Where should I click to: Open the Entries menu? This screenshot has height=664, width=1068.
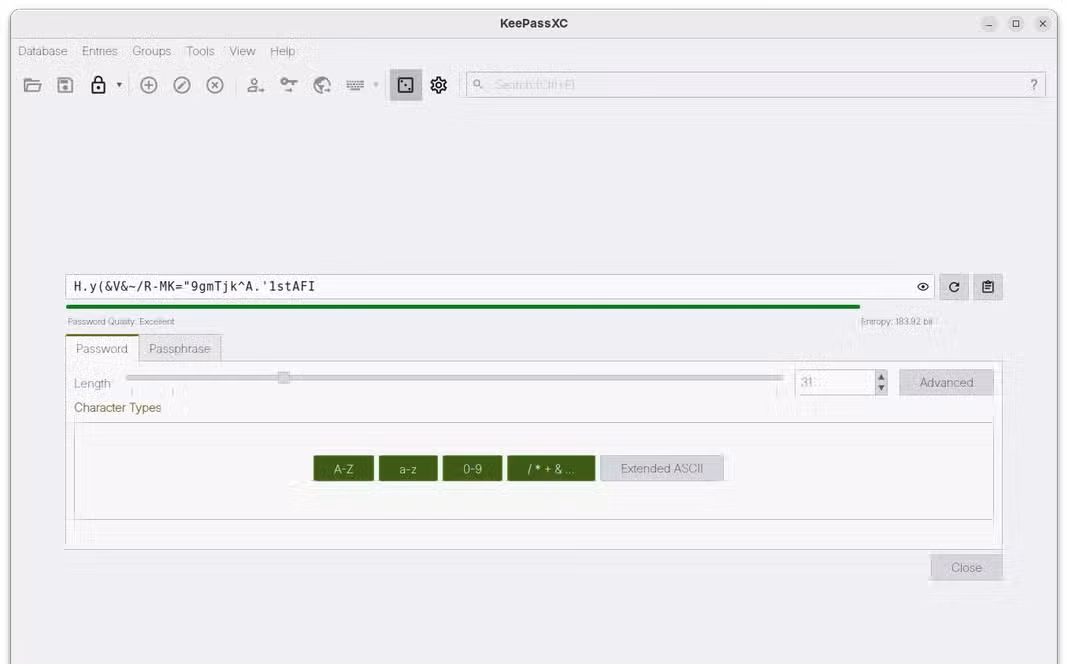(99, 51)
